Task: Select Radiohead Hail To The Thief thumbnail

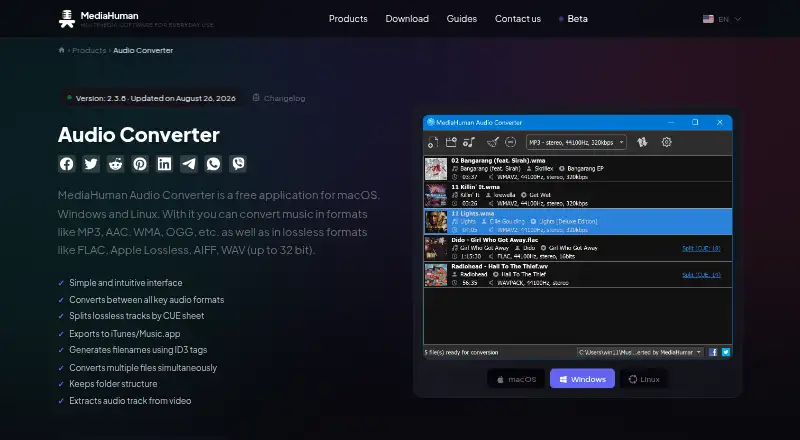Action: [x=436, y=275]
